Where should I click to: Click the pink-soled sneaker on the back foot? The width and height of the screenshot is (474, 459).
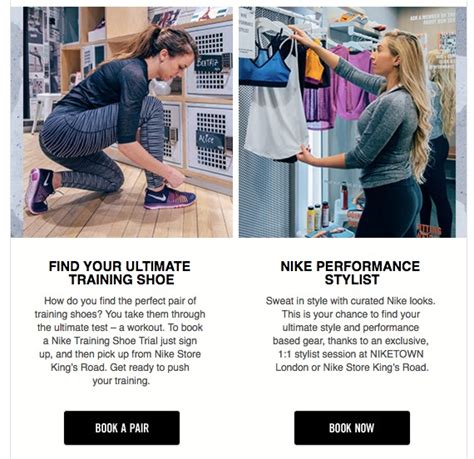(x=38, y=191)
